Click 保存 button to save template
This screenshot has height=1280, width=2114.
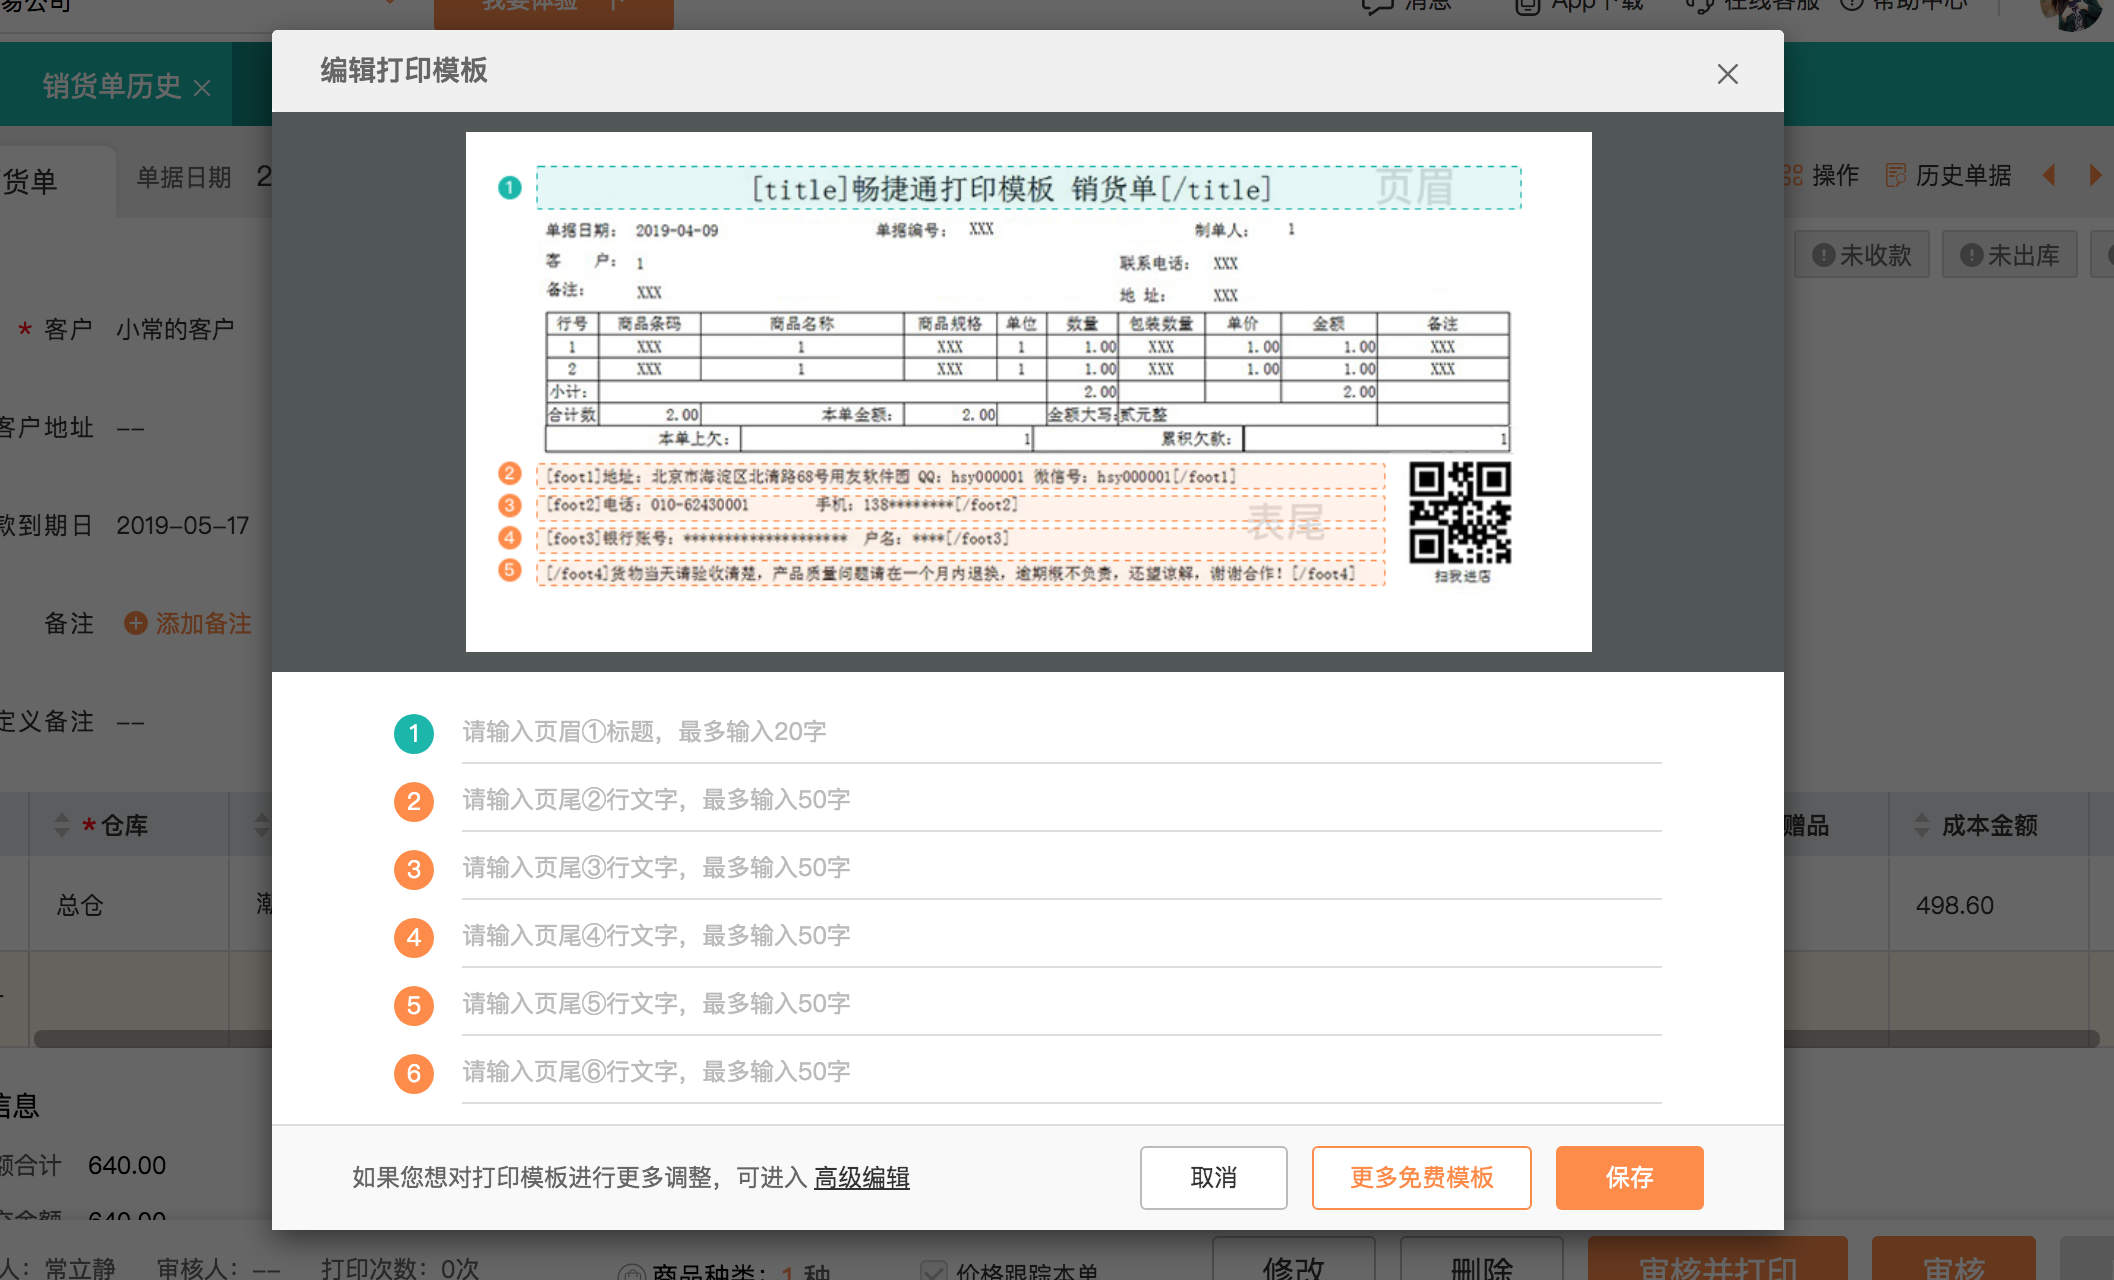(x=1628, y=1176)
